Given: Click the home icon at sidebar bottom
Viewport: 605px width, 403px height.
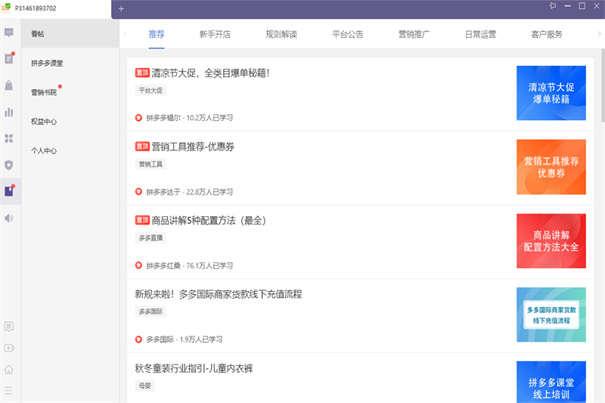Looking at the screenshot, I should coord(9,370).
